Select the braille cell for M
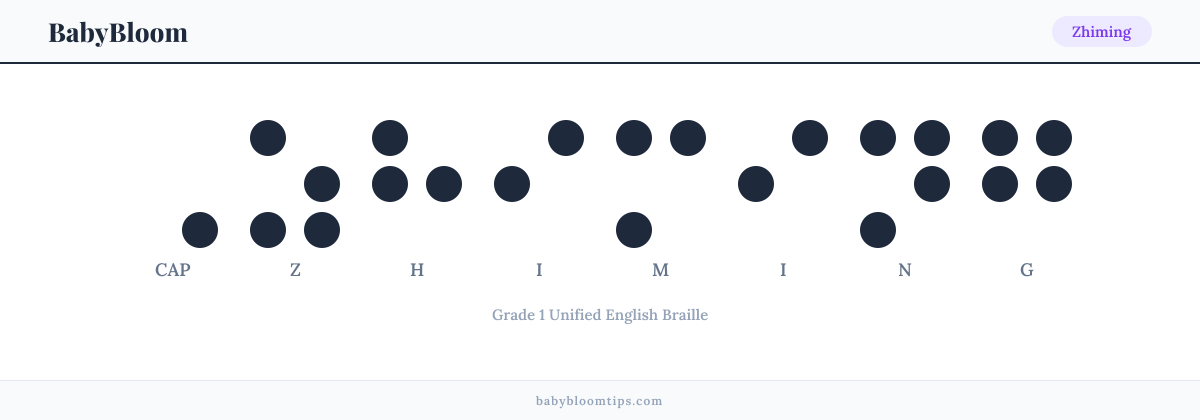 661,184
